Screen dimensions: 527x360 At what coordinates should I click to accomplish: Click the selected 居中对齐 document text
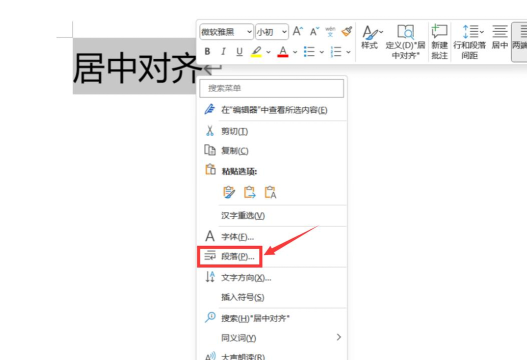(x=136, y=68)
